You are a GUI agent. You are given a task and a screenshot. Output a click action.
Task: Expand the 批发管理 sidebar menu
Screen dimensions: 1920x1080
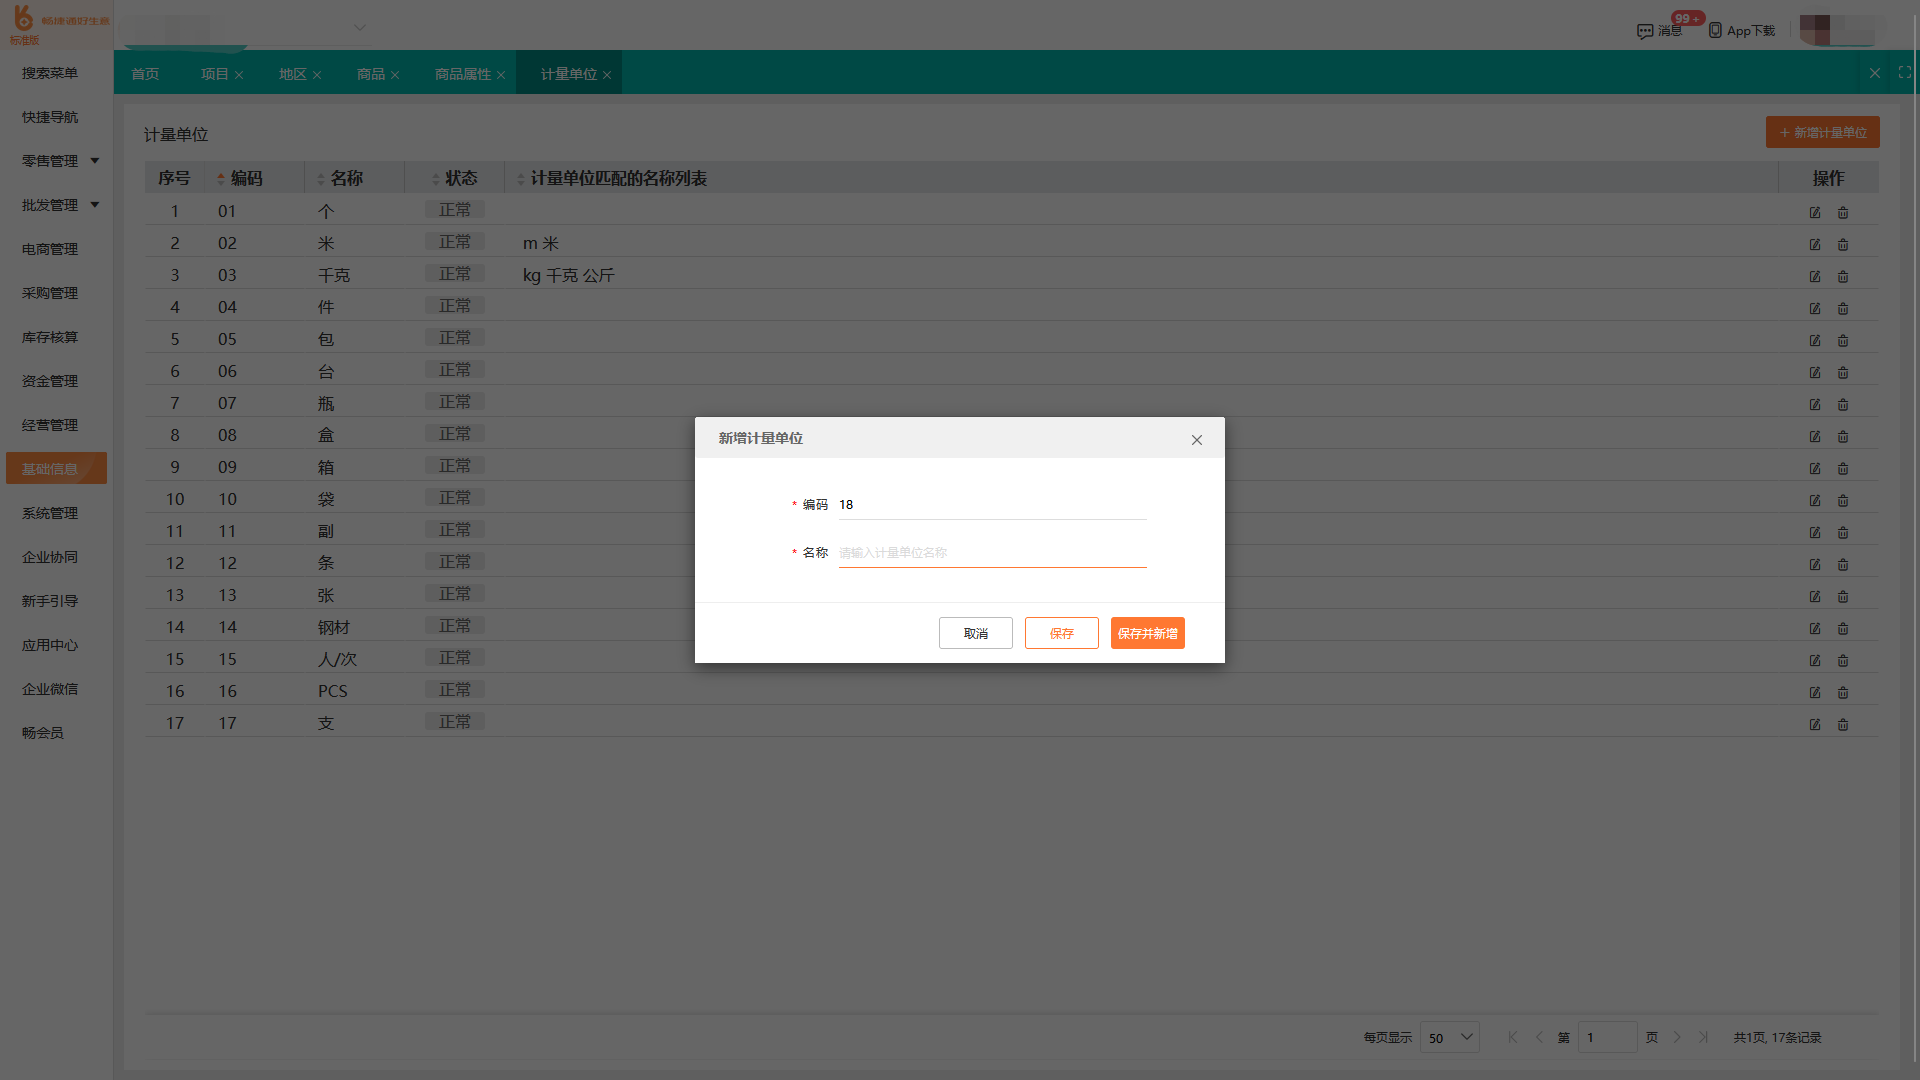click(57, 204)
